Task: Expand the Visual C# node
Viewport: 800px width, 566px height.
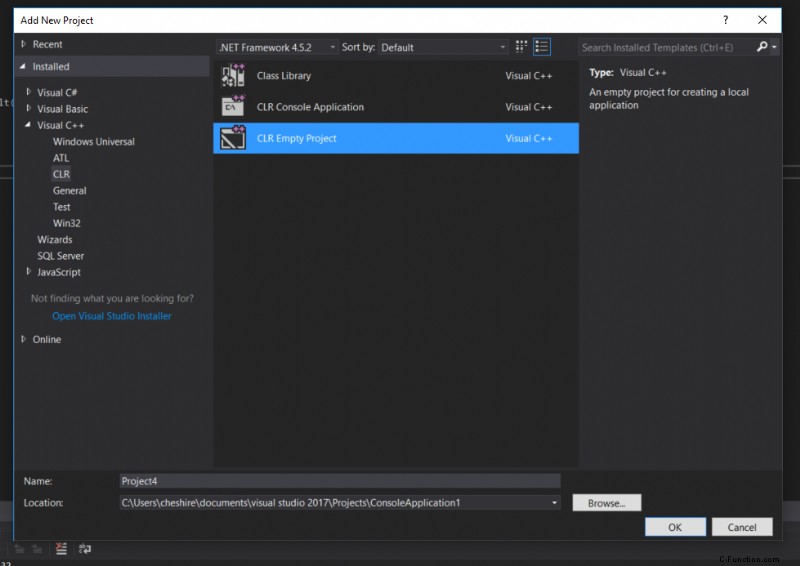Action: pyautogui.click(x=28, y=93)
